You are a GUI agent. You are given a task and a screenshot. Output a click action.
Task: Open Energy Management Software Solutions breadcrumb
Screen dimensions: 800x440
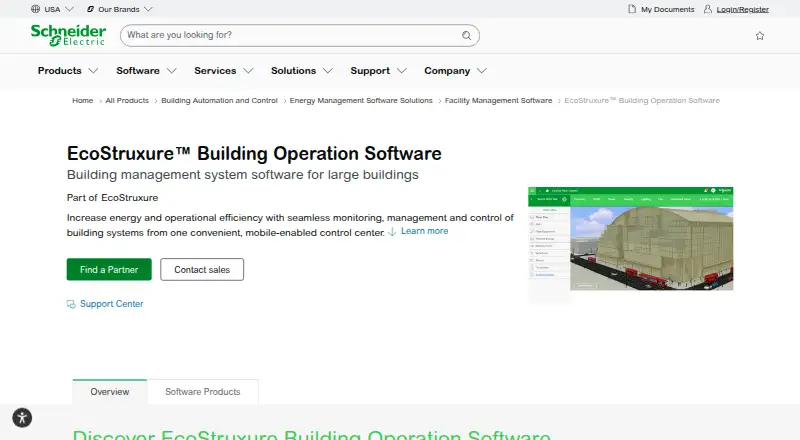coord(361,101)
